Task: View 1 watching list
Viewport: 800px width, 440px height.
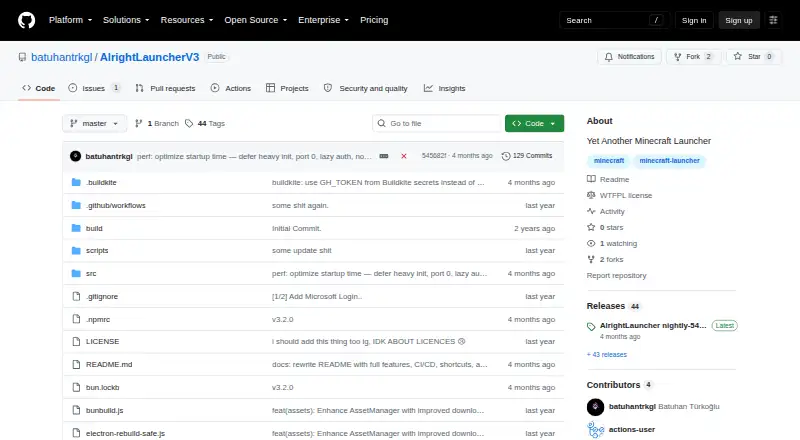Action: click(612, 243)
